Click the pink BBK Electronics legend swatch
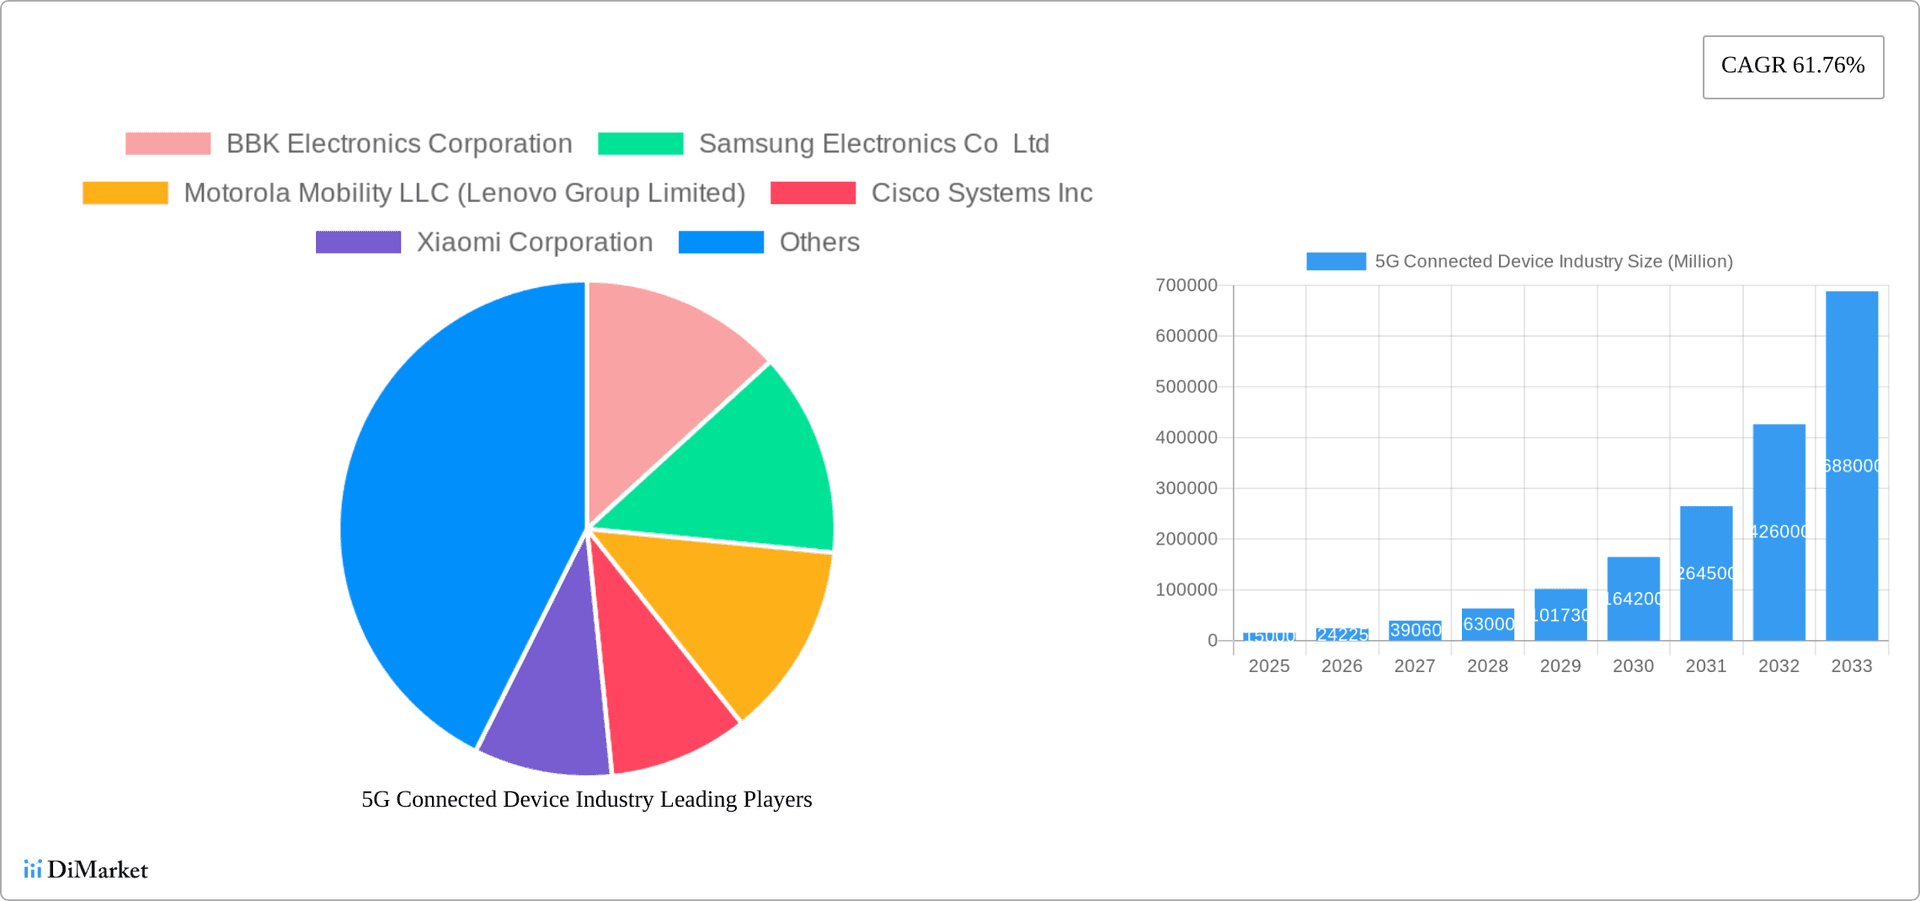1920x901 pixels. 167,143
